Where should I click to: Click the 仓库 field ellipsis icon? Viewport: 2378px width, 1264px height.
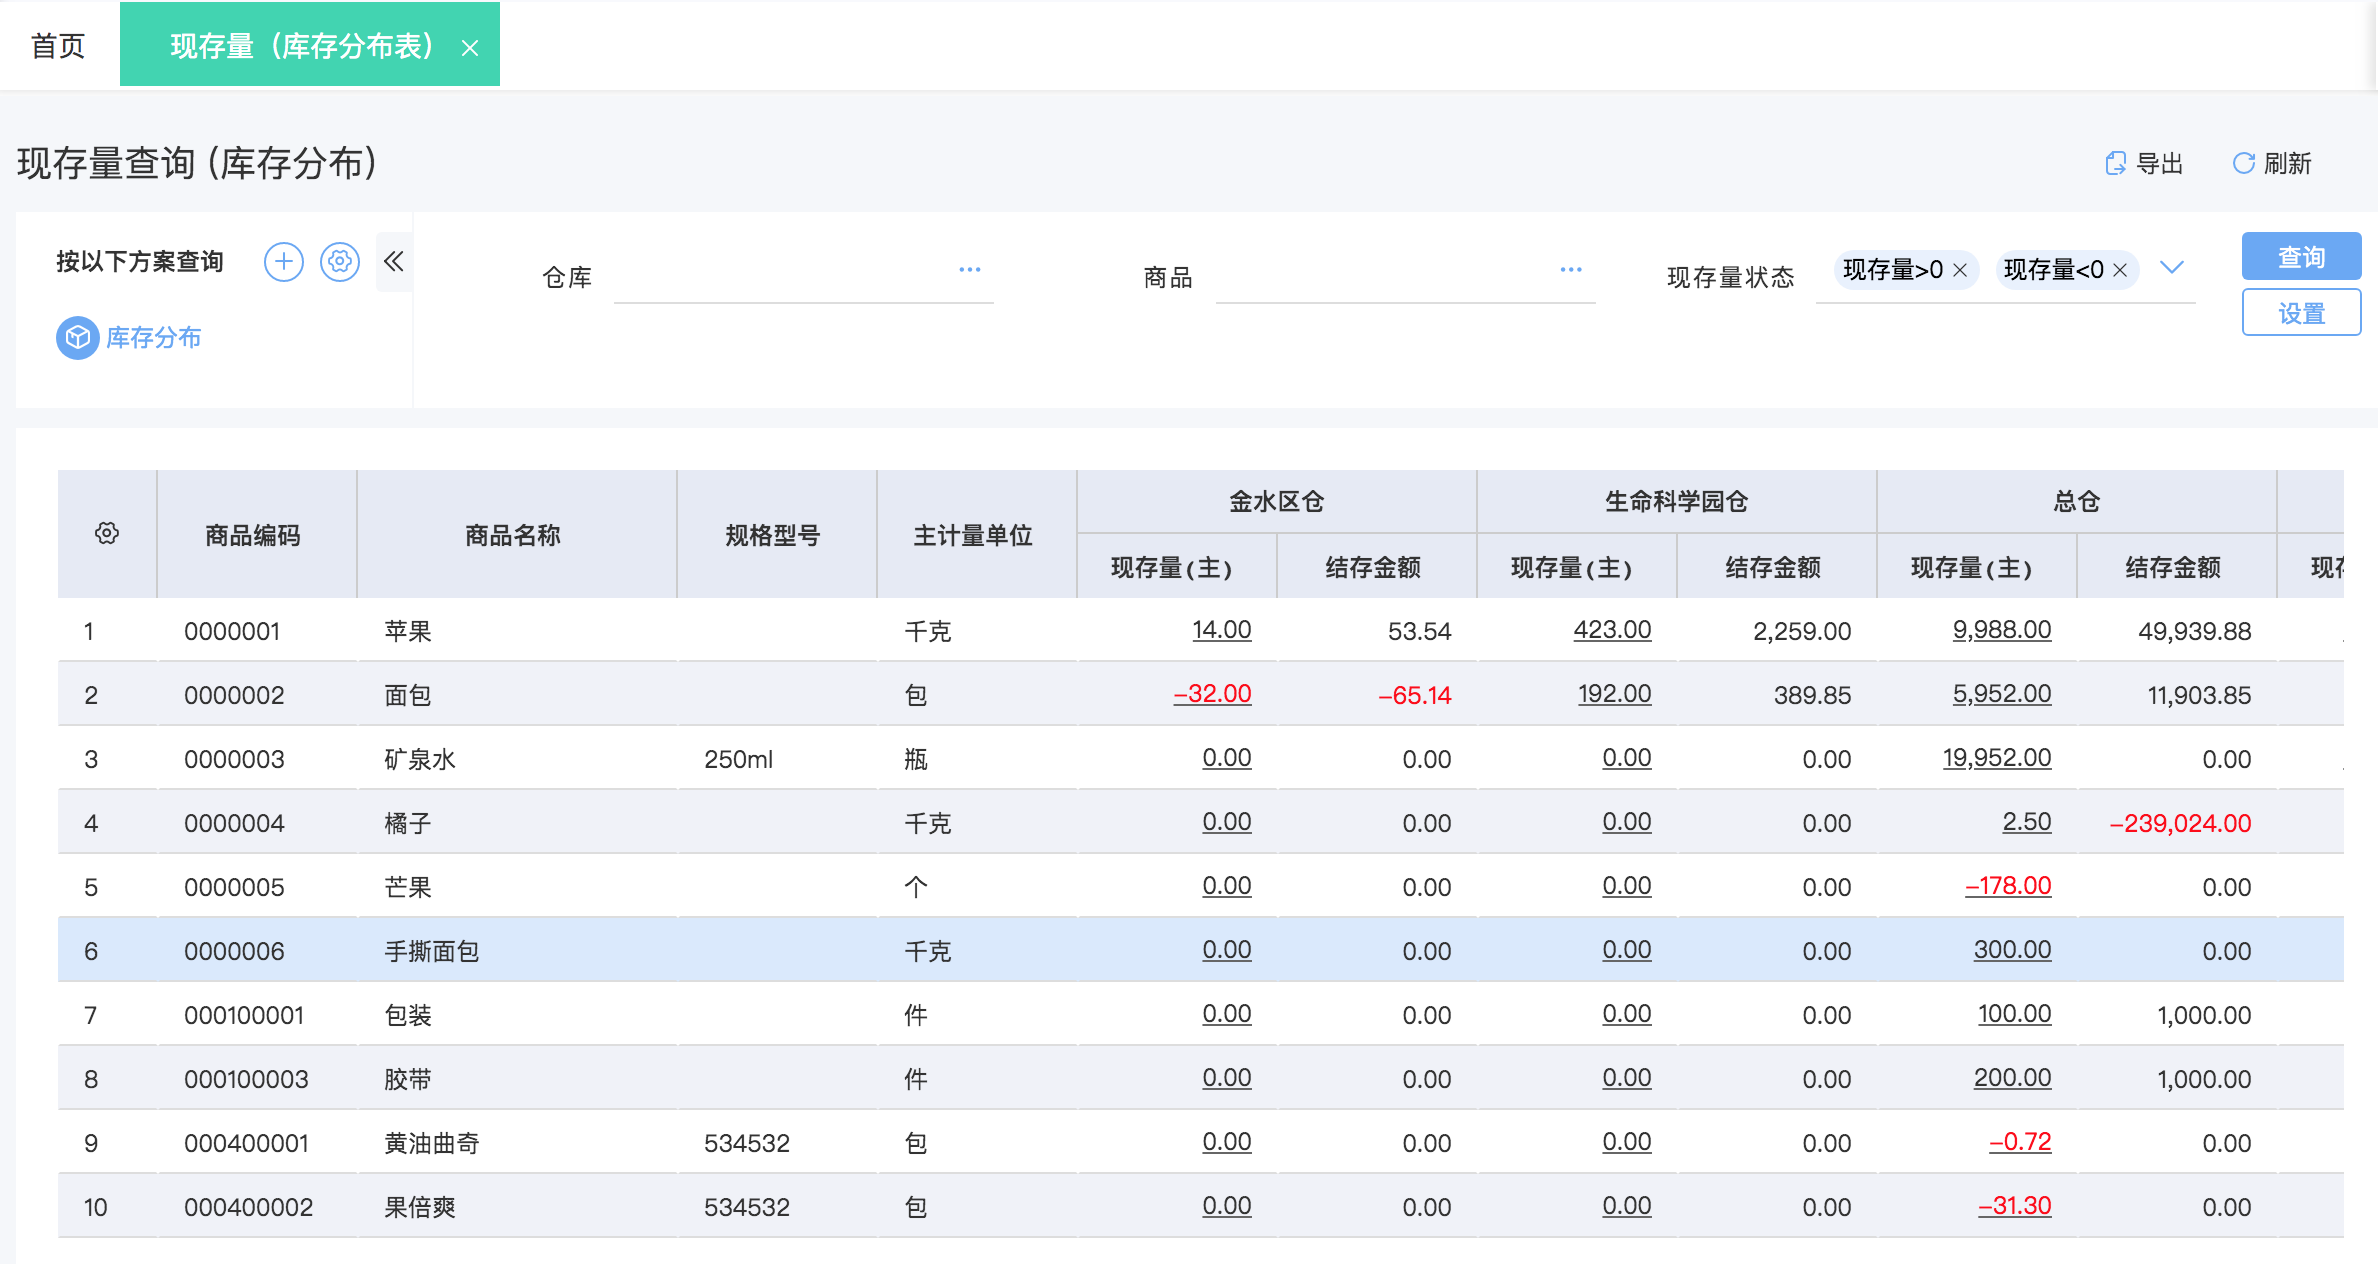972,270
